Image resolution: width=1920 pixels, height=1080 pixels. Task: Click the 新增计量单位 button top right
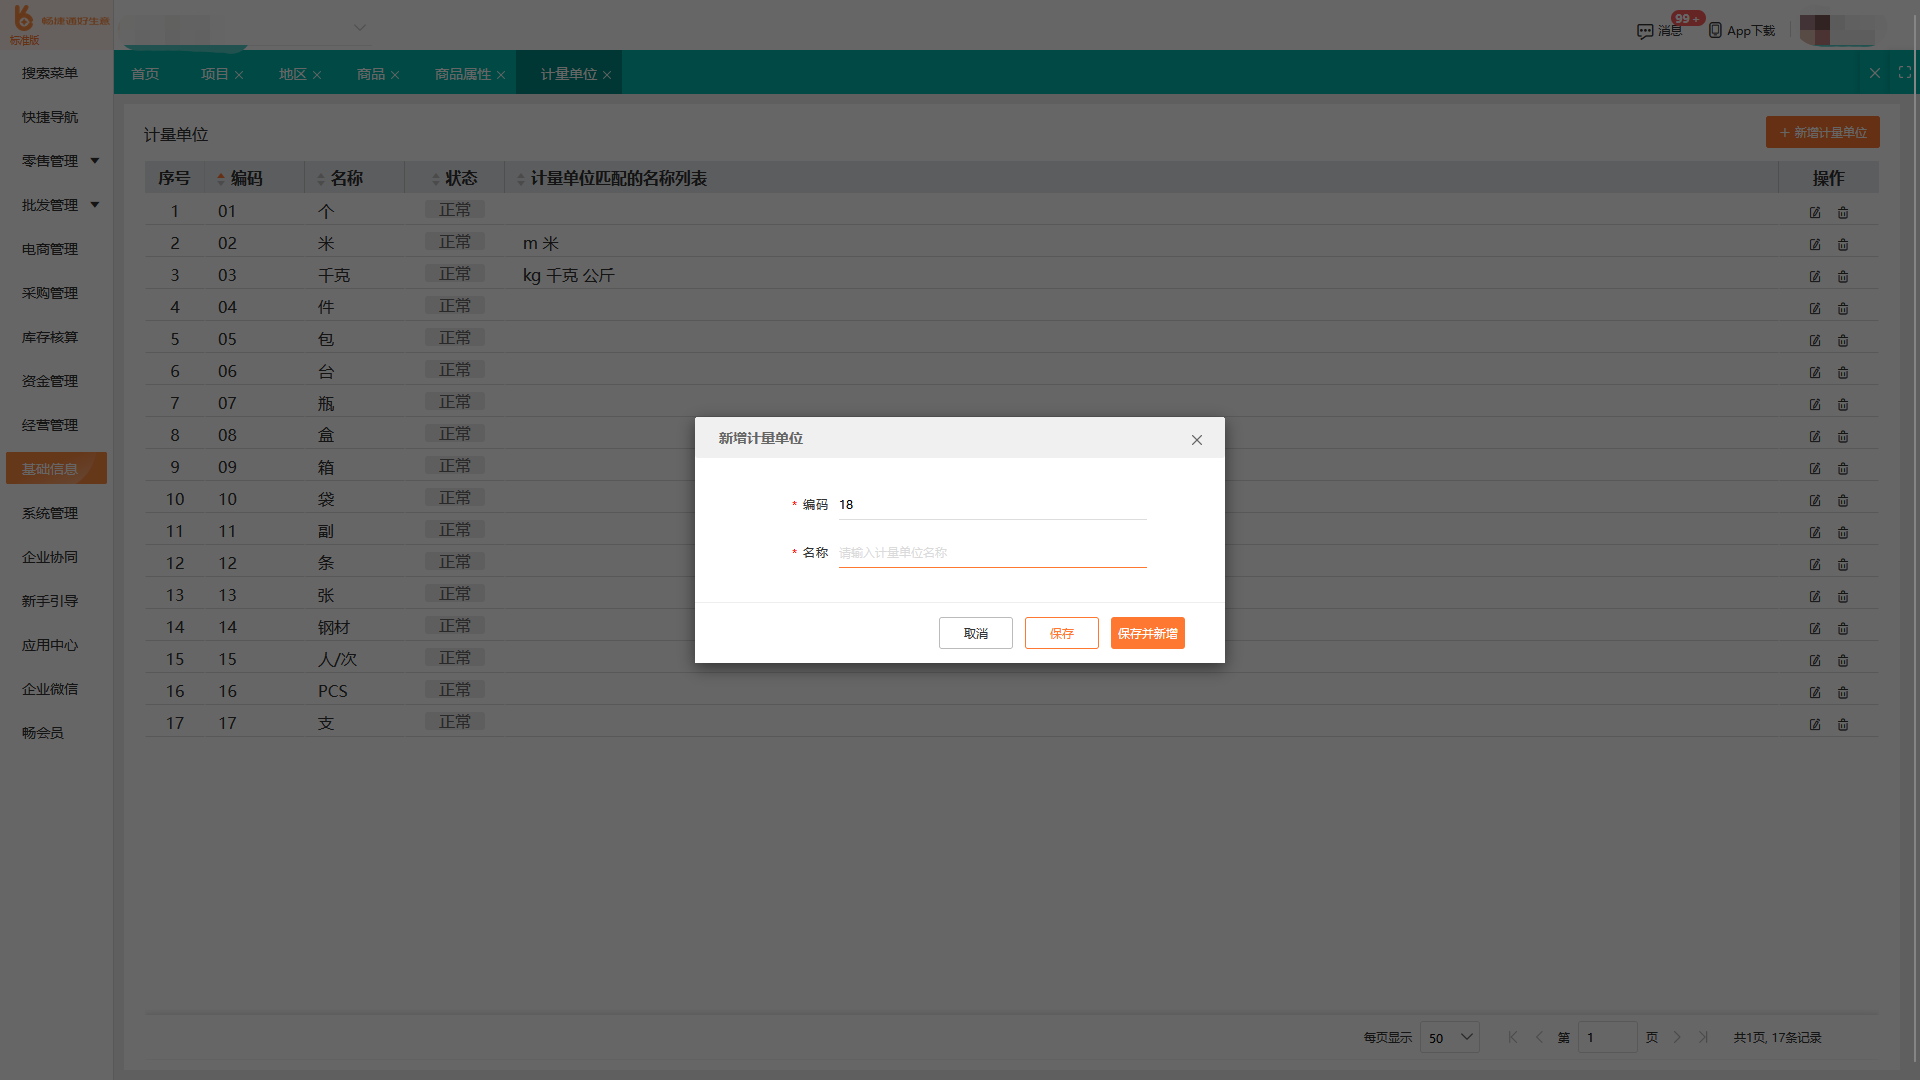point(1822,132)
